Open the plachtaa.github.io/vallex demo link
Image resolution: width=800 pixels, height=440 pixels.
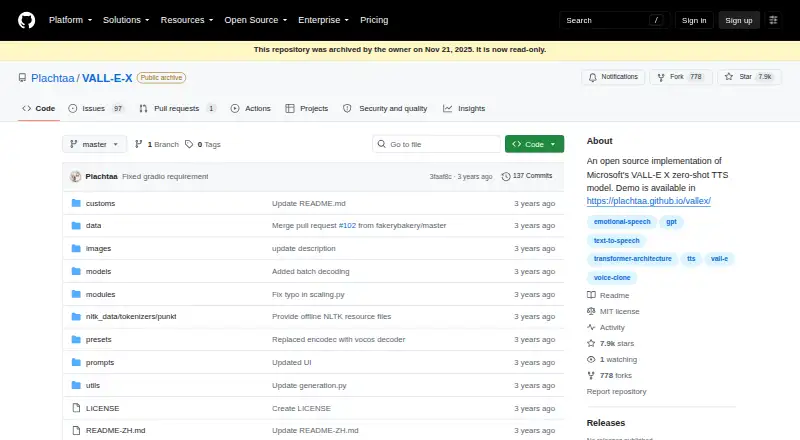coord(648,201)
